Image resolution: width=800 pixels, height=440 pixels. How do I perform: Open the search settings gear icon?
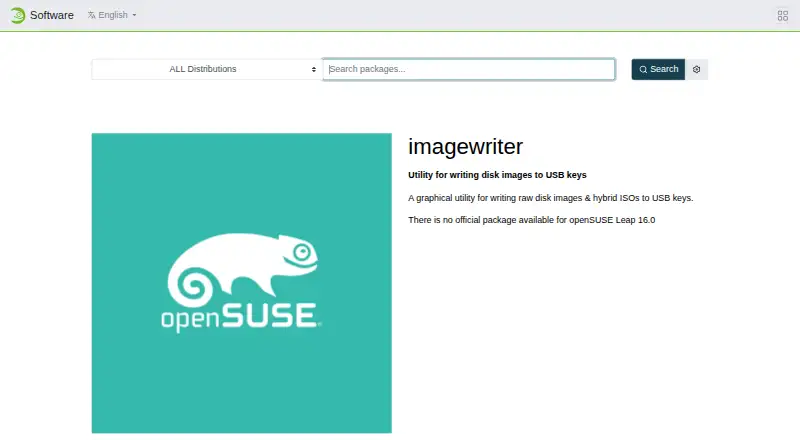pos(696,69)
